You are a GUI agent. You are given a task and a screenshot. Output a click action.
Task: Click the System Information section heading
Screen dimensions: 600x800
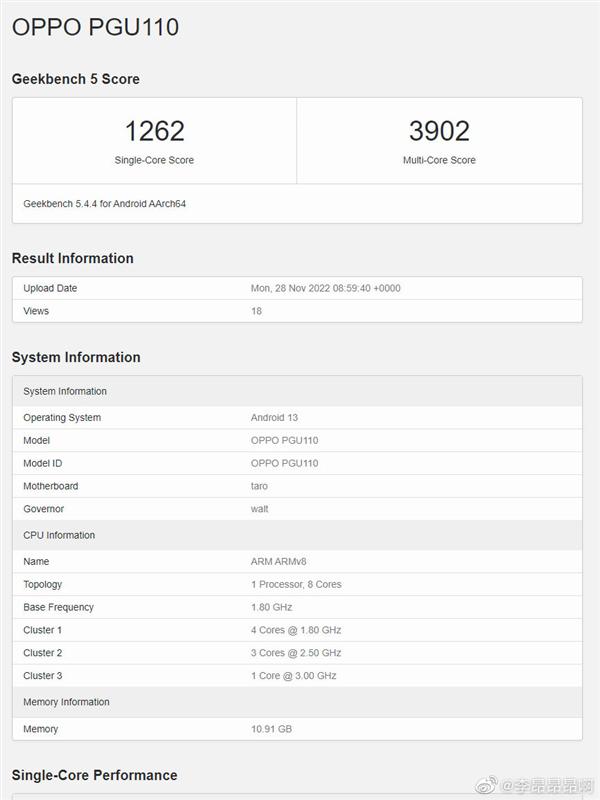76,357
